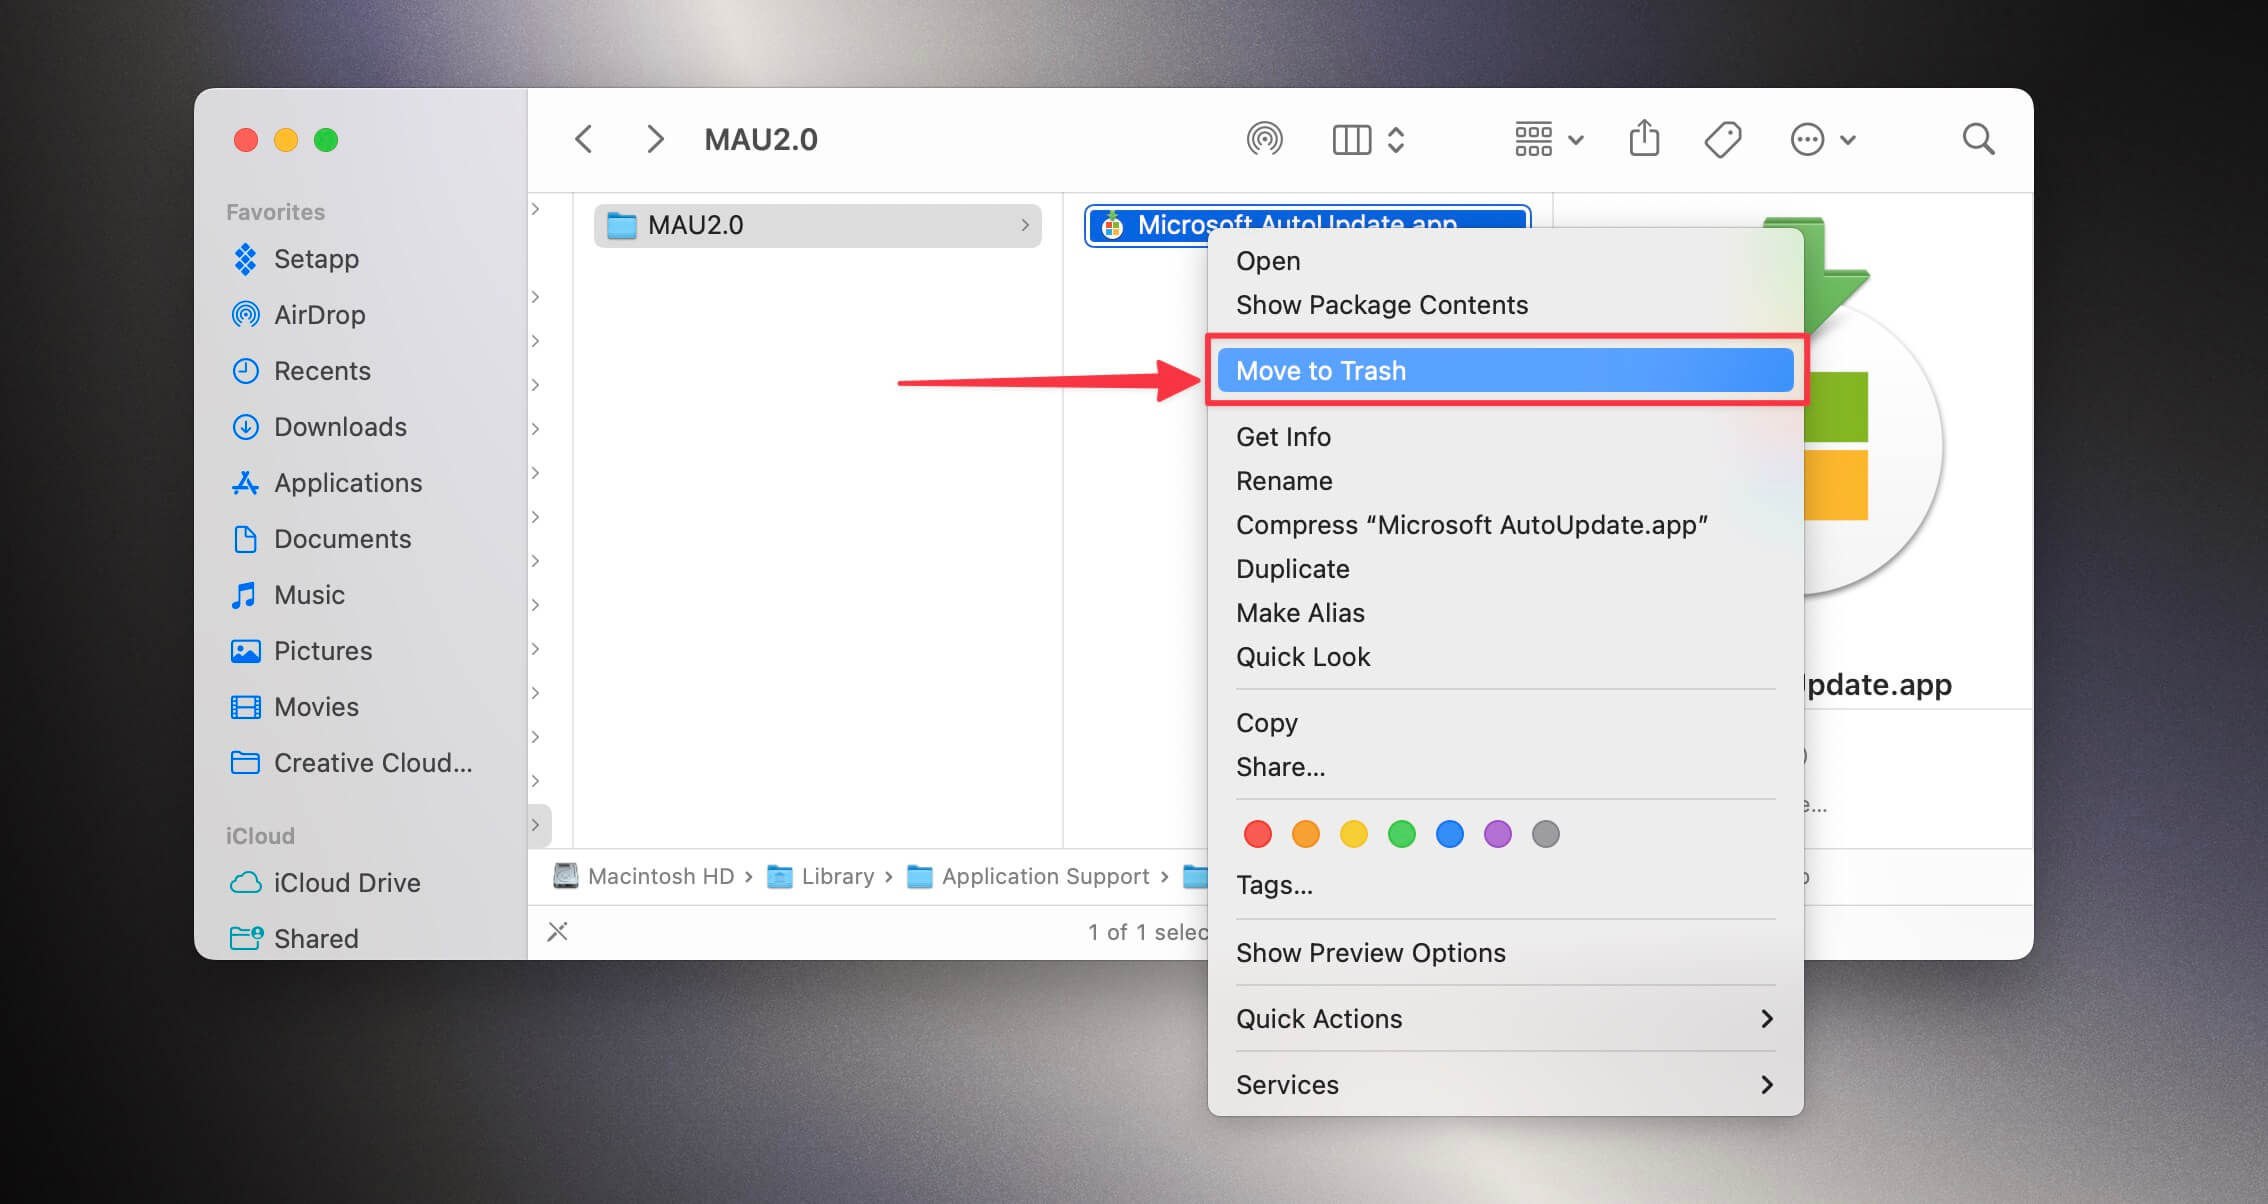Viewport: 2268px width, 1204px height.
Task: Start a search with the magnifier icon
Action: pyautogui.click(x=1977, y=139)
